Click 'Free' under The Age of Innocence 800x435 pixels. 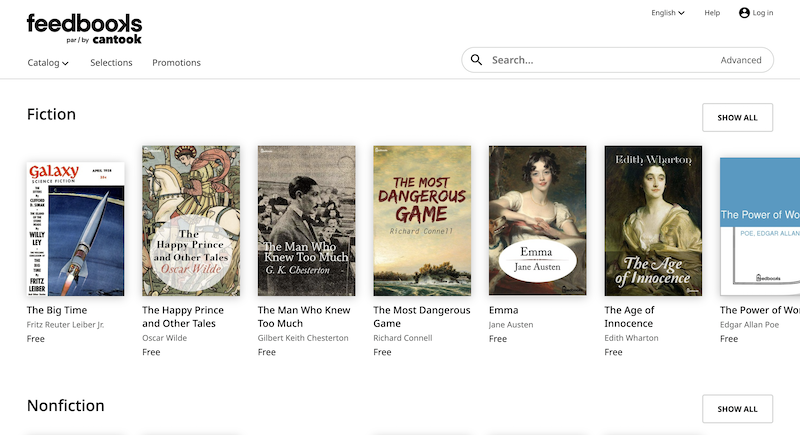click(613, 352)
